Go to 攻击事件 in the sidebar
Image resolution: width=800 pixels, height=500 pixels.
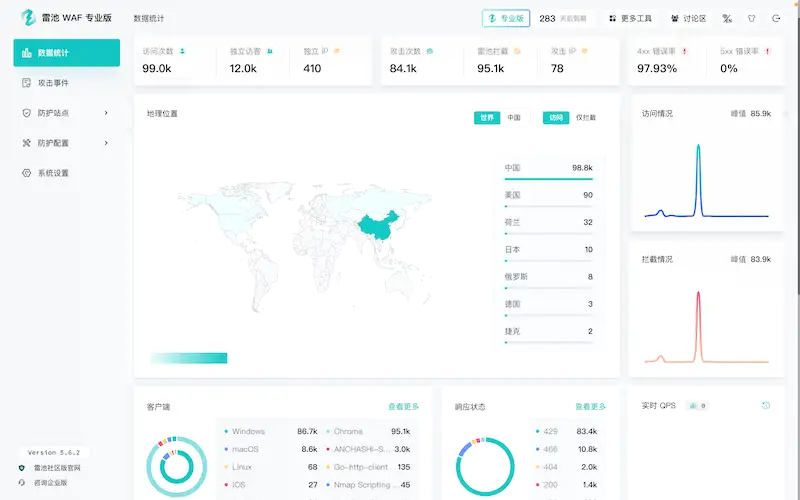53,83
